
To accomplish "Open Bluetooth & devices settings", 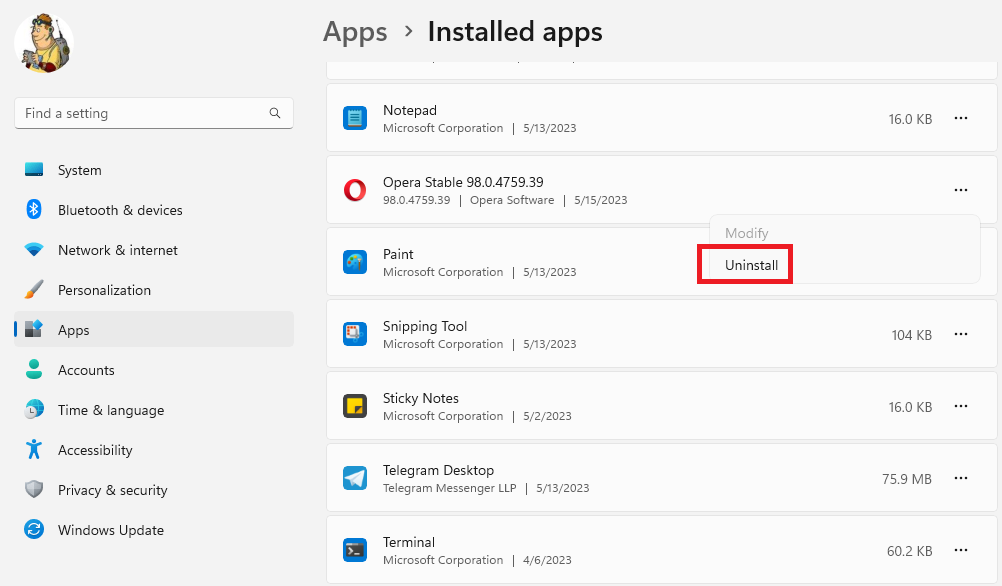I will point(154,210).
